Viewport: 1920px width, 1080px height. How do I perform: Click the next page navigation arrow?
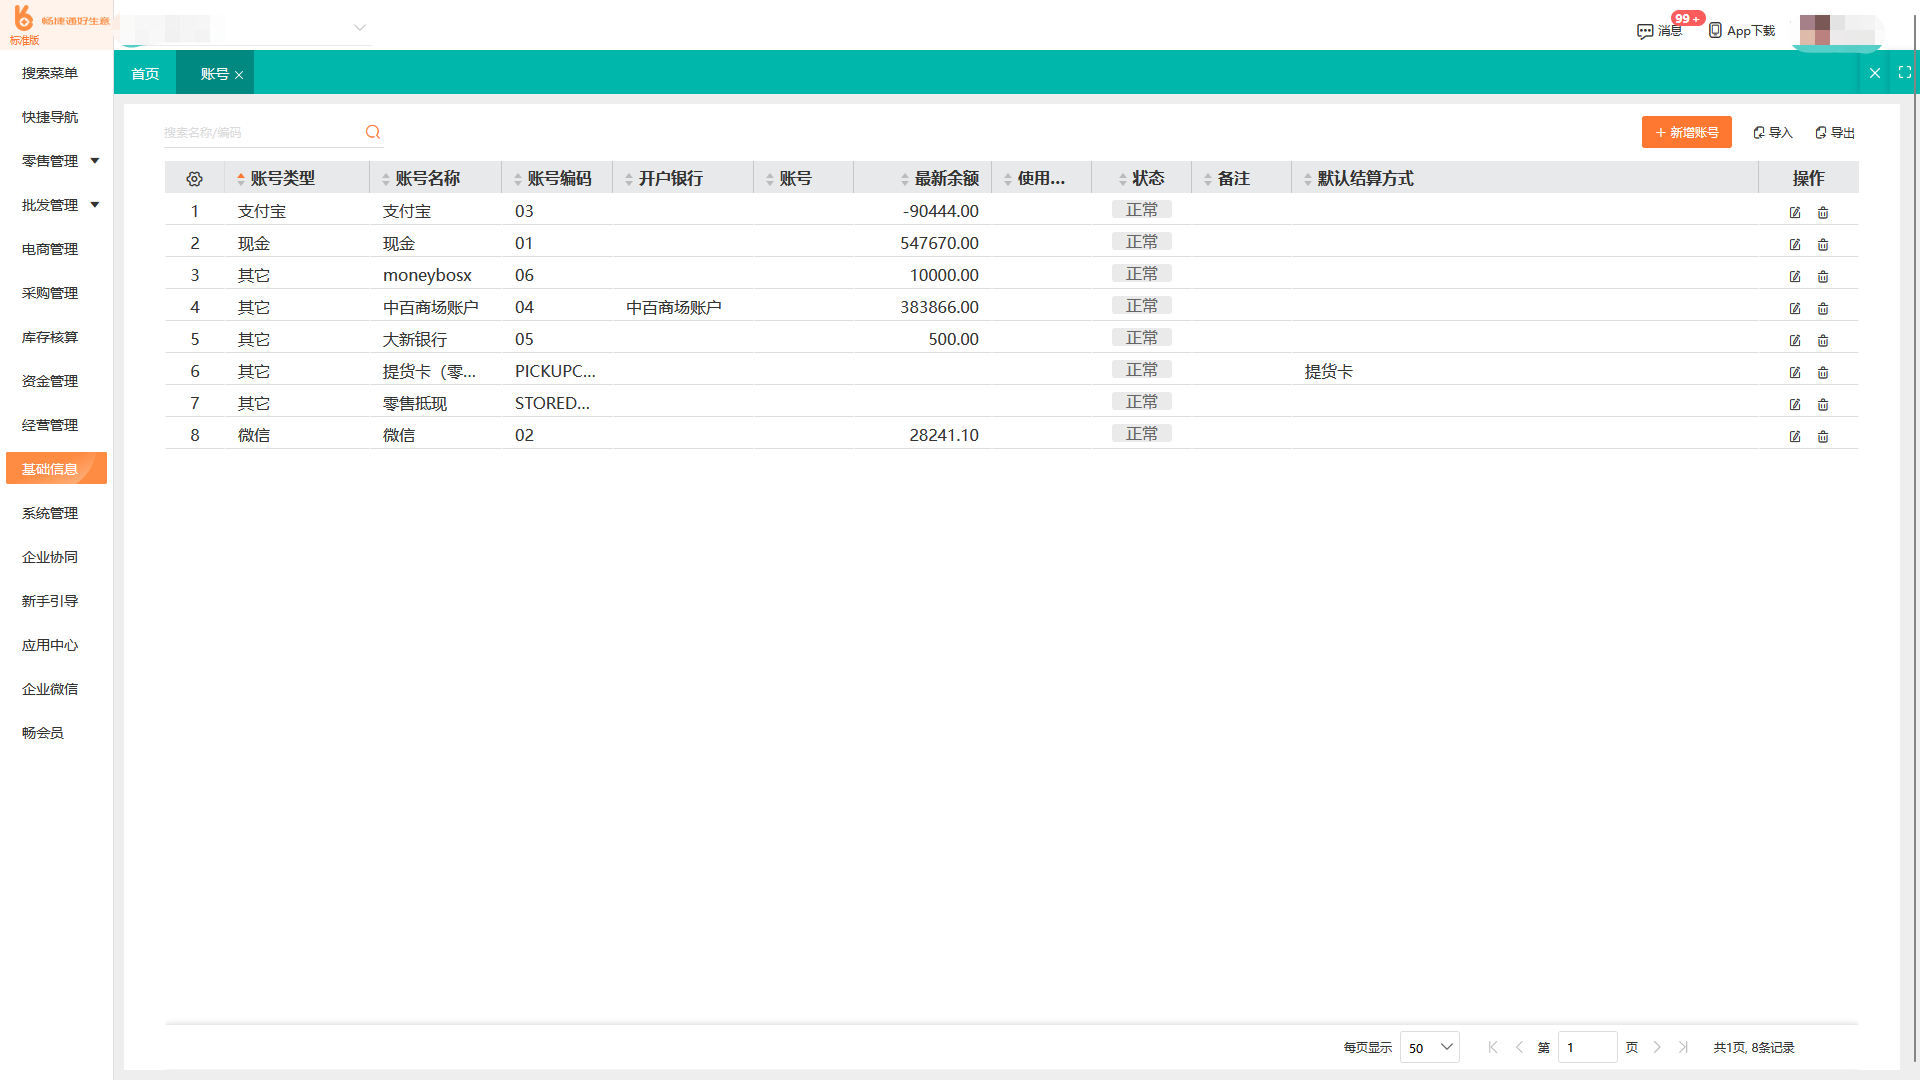click(x=1658, y=1047)
